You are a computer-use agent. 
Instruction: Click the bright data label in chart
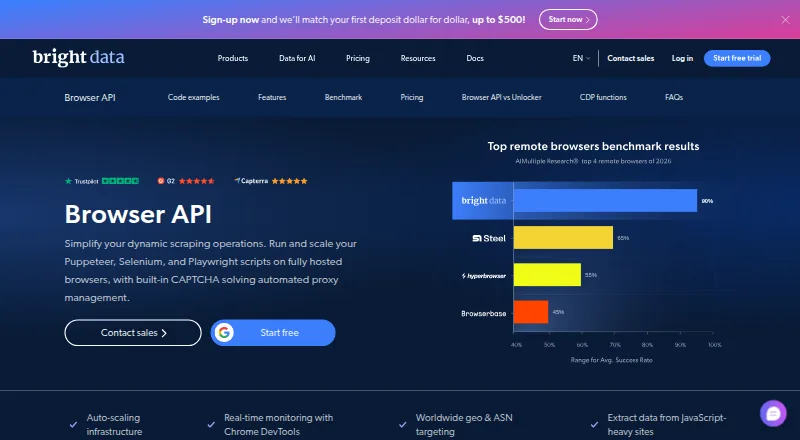(483, 201)
